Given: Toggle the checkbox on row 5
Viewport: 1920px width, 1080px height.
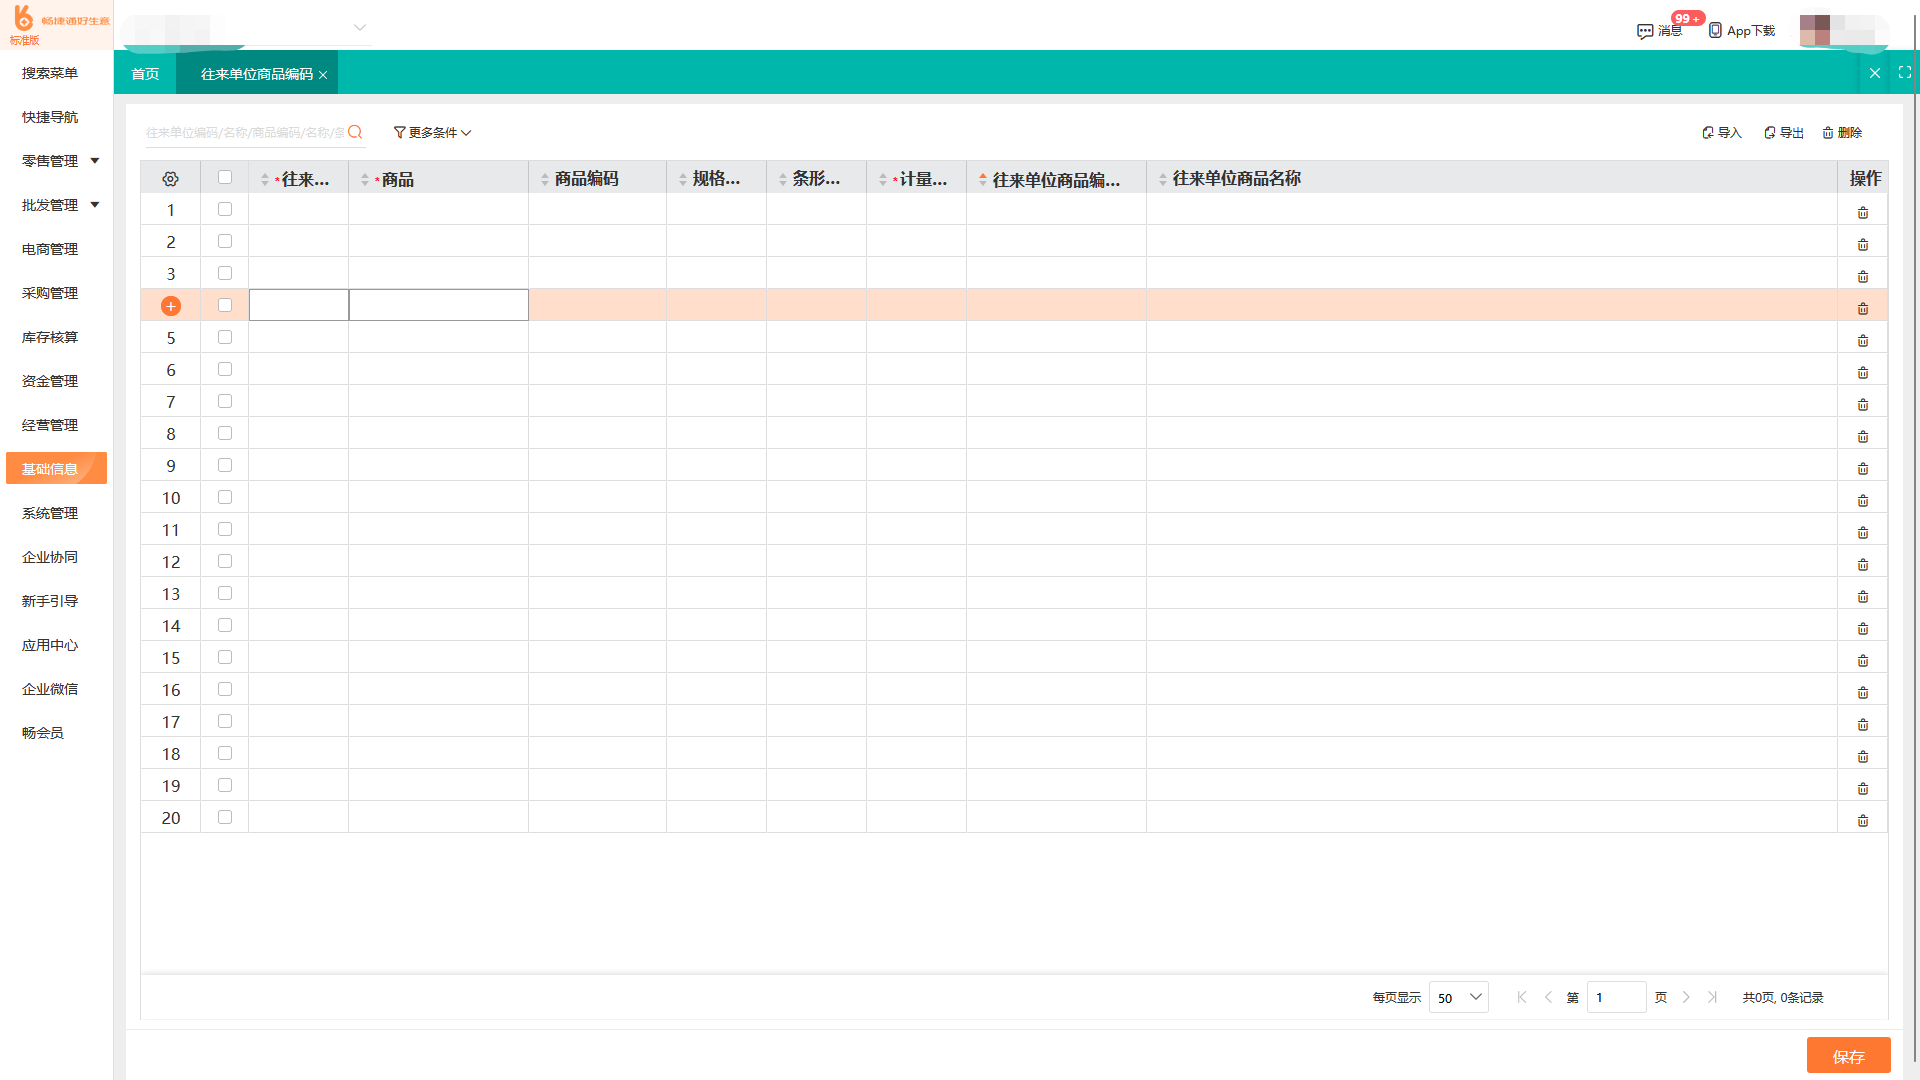Looking at the screenshot, I should pyautogui.click(x=224, y=338).
